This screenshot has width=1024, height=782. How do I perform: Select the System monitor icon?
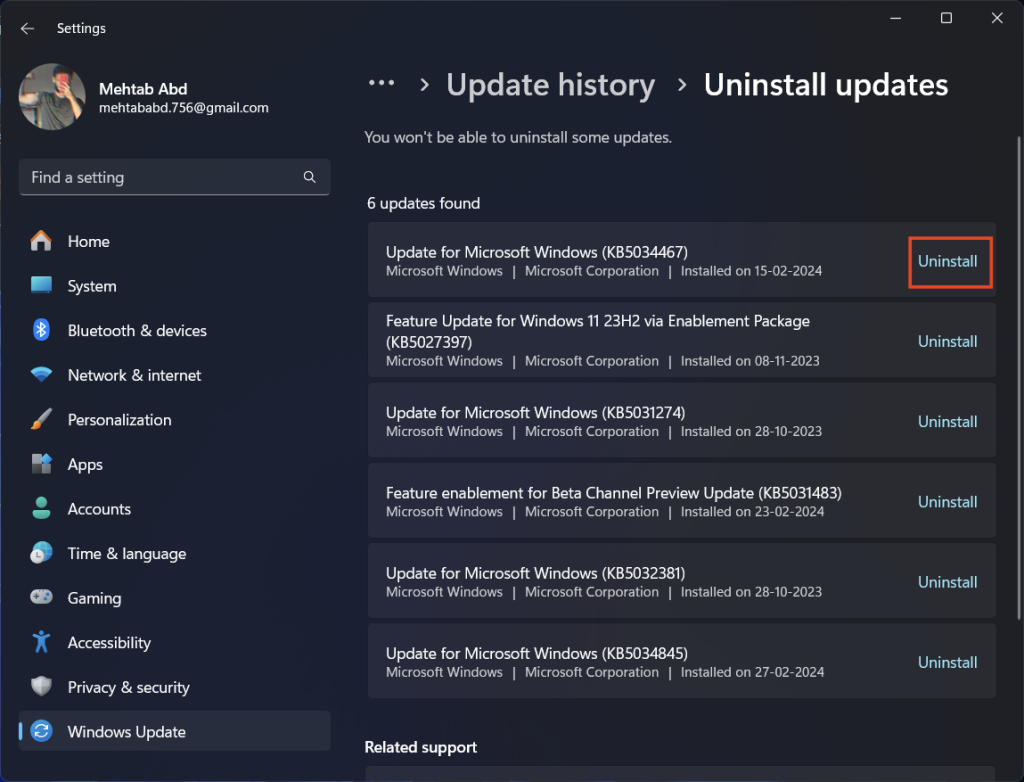tap(41, 285)
